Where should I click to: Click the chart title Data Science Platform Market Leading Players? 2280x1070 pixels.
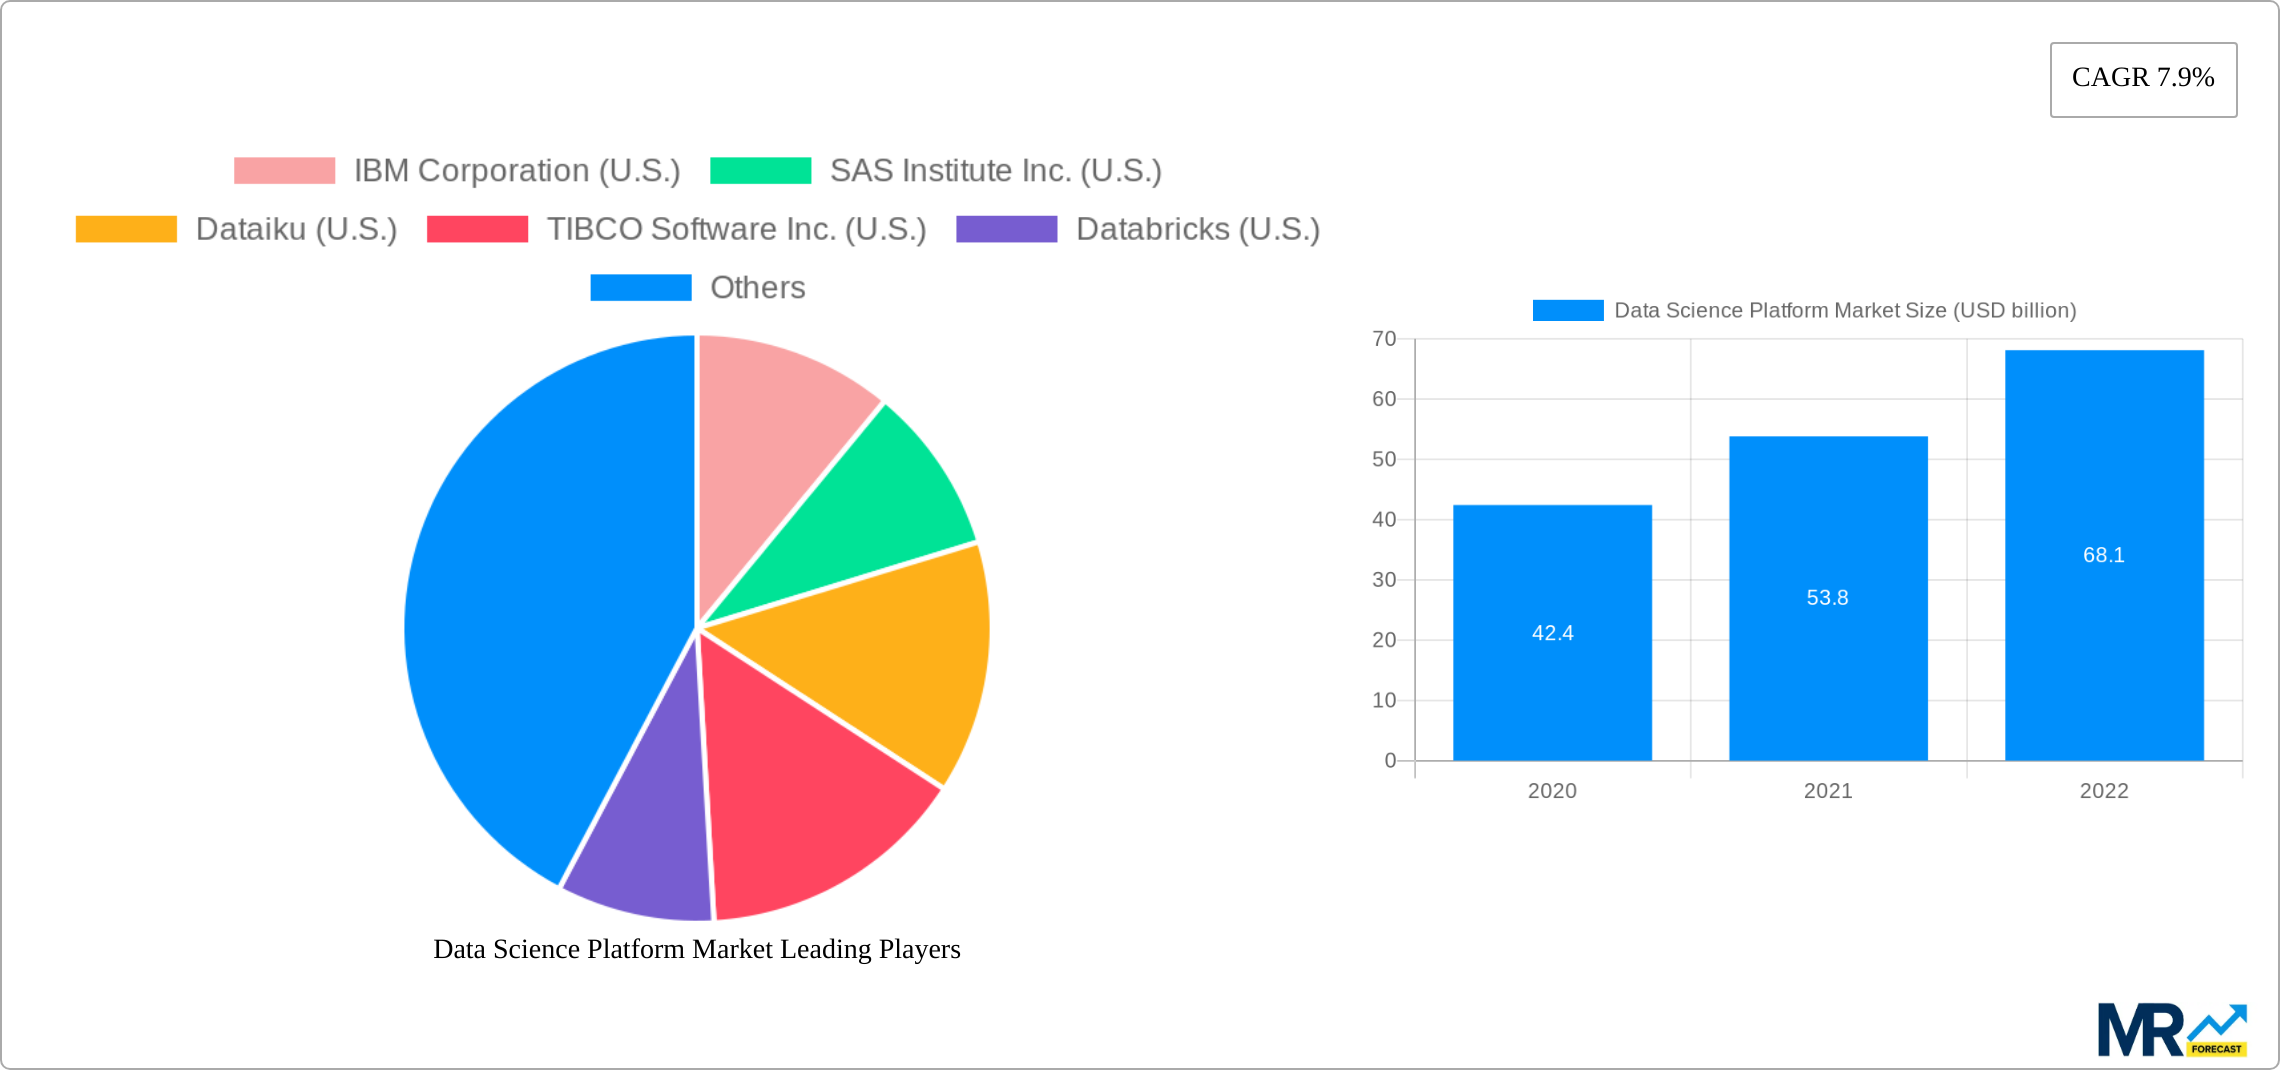(696, 950)
